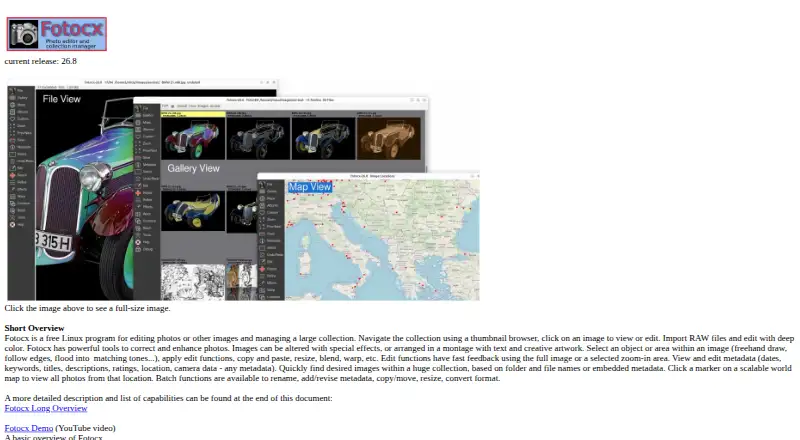Click the paragraph starting "Fotocx is a free Linux program"
This screenshot has width=800, height=440.
click(399, 358)
